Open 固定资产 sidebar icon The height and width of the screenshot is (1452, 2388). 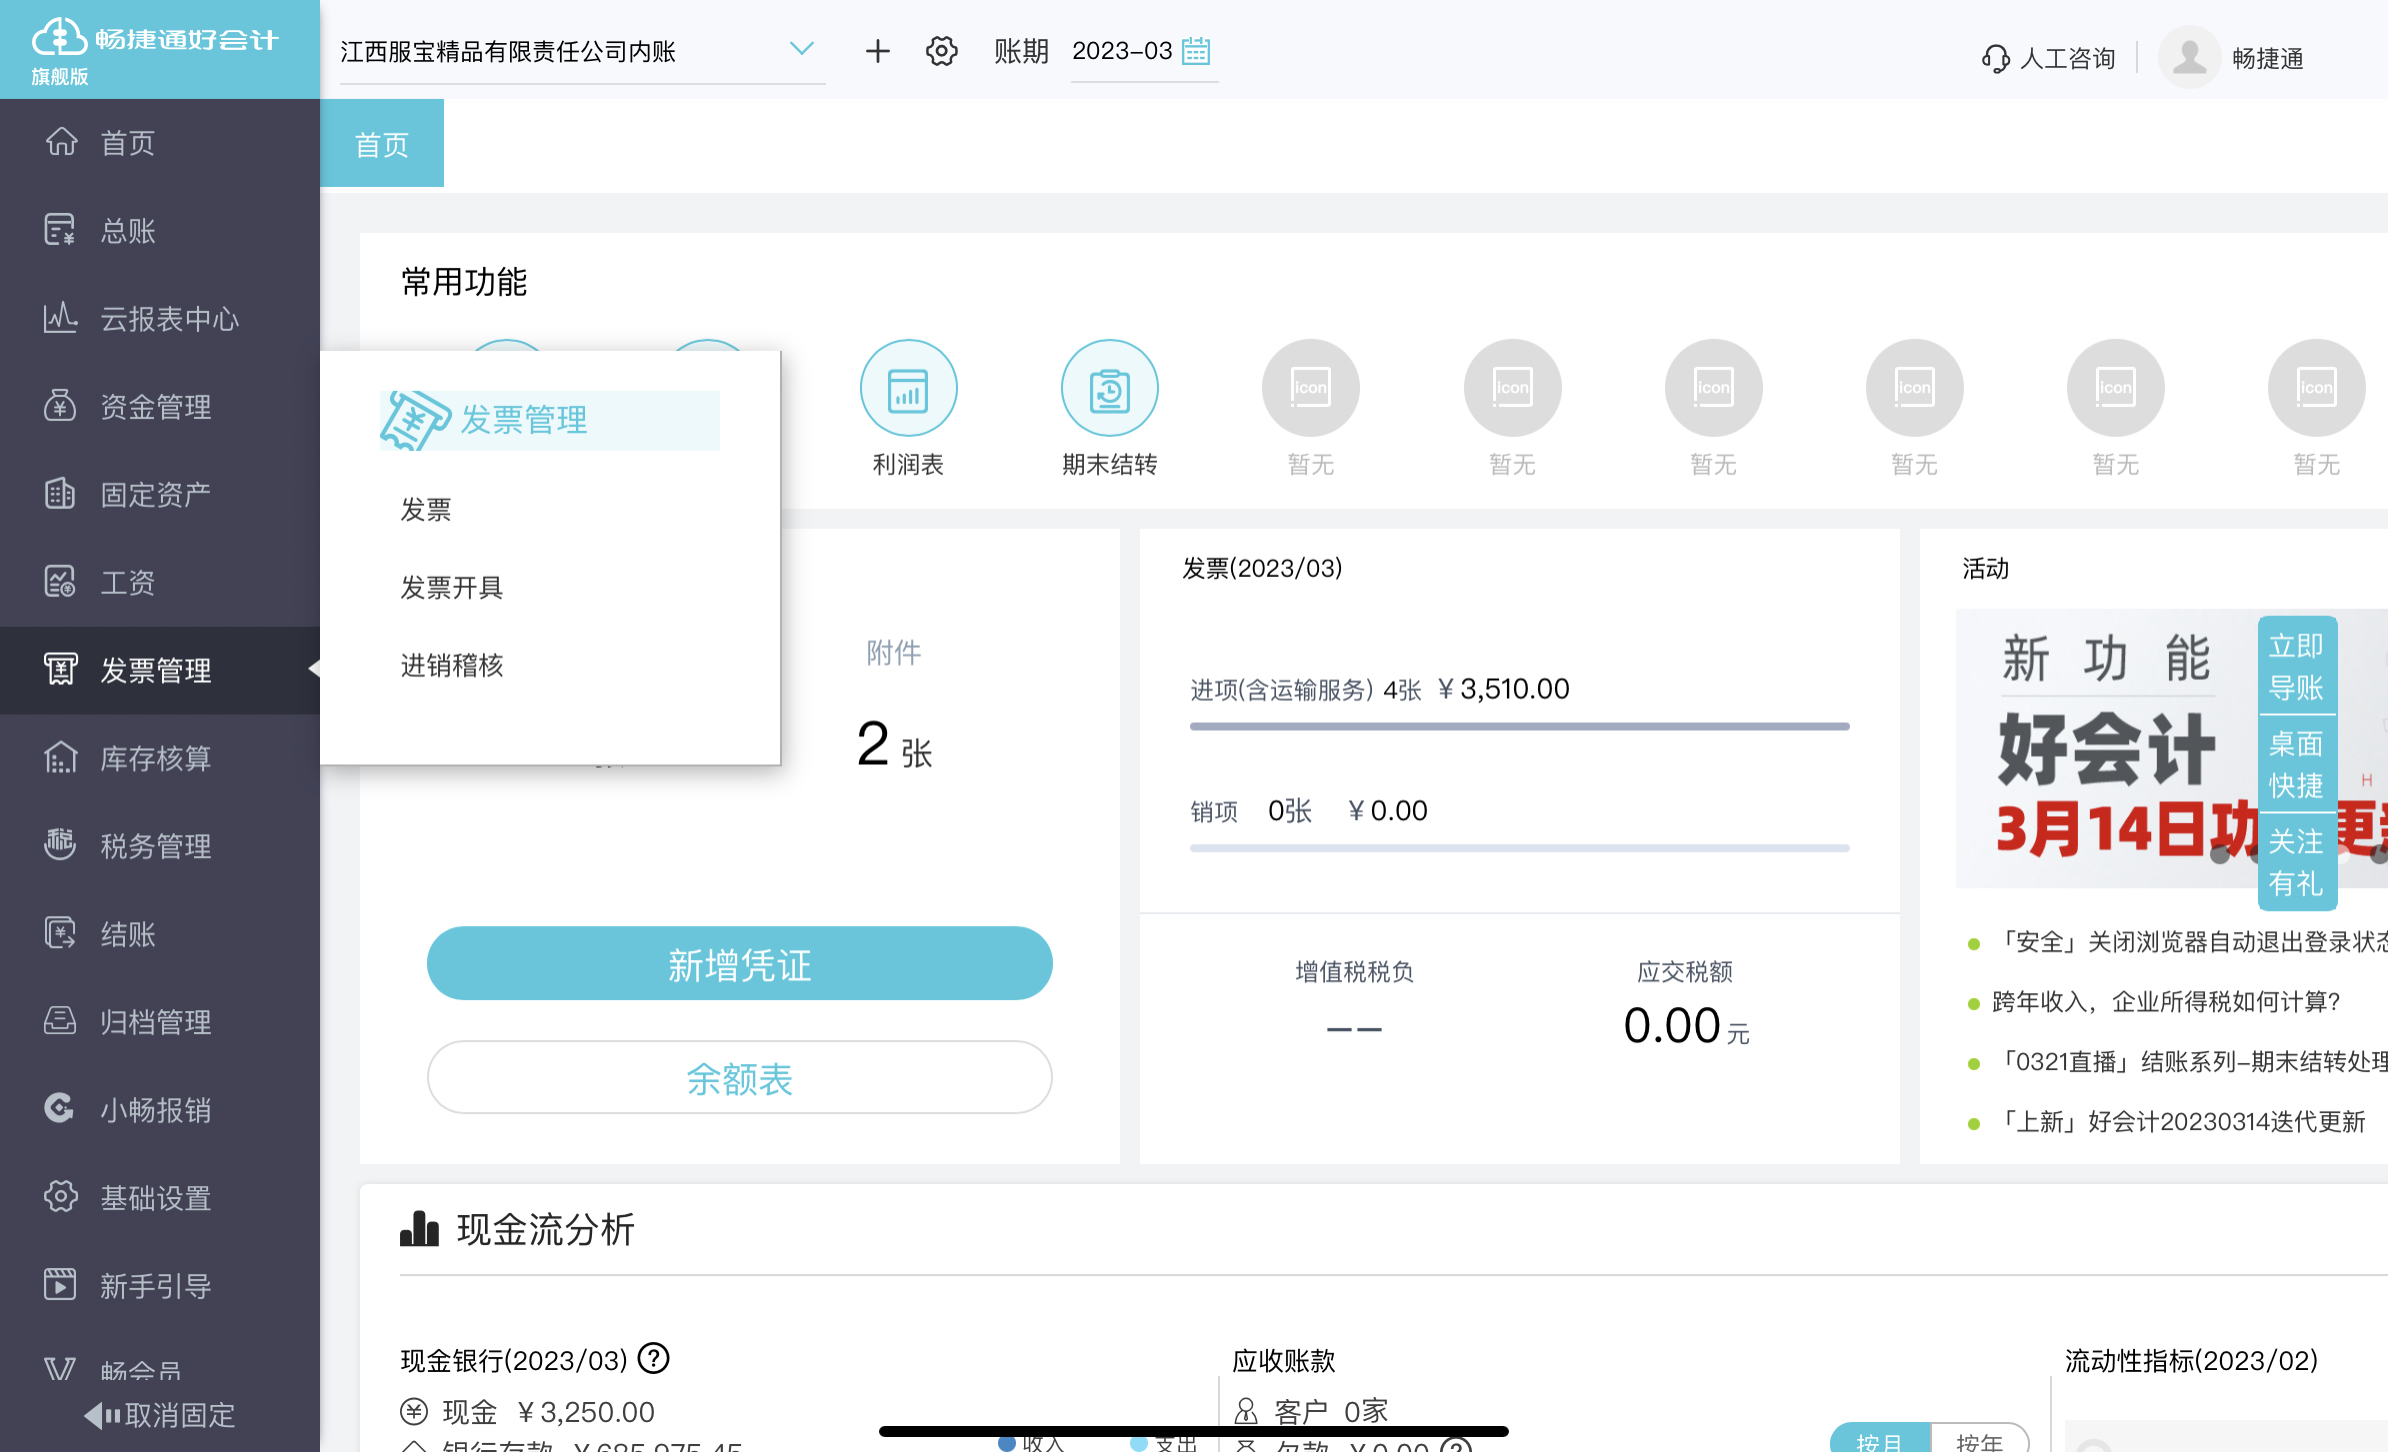[x=60, y=493]
